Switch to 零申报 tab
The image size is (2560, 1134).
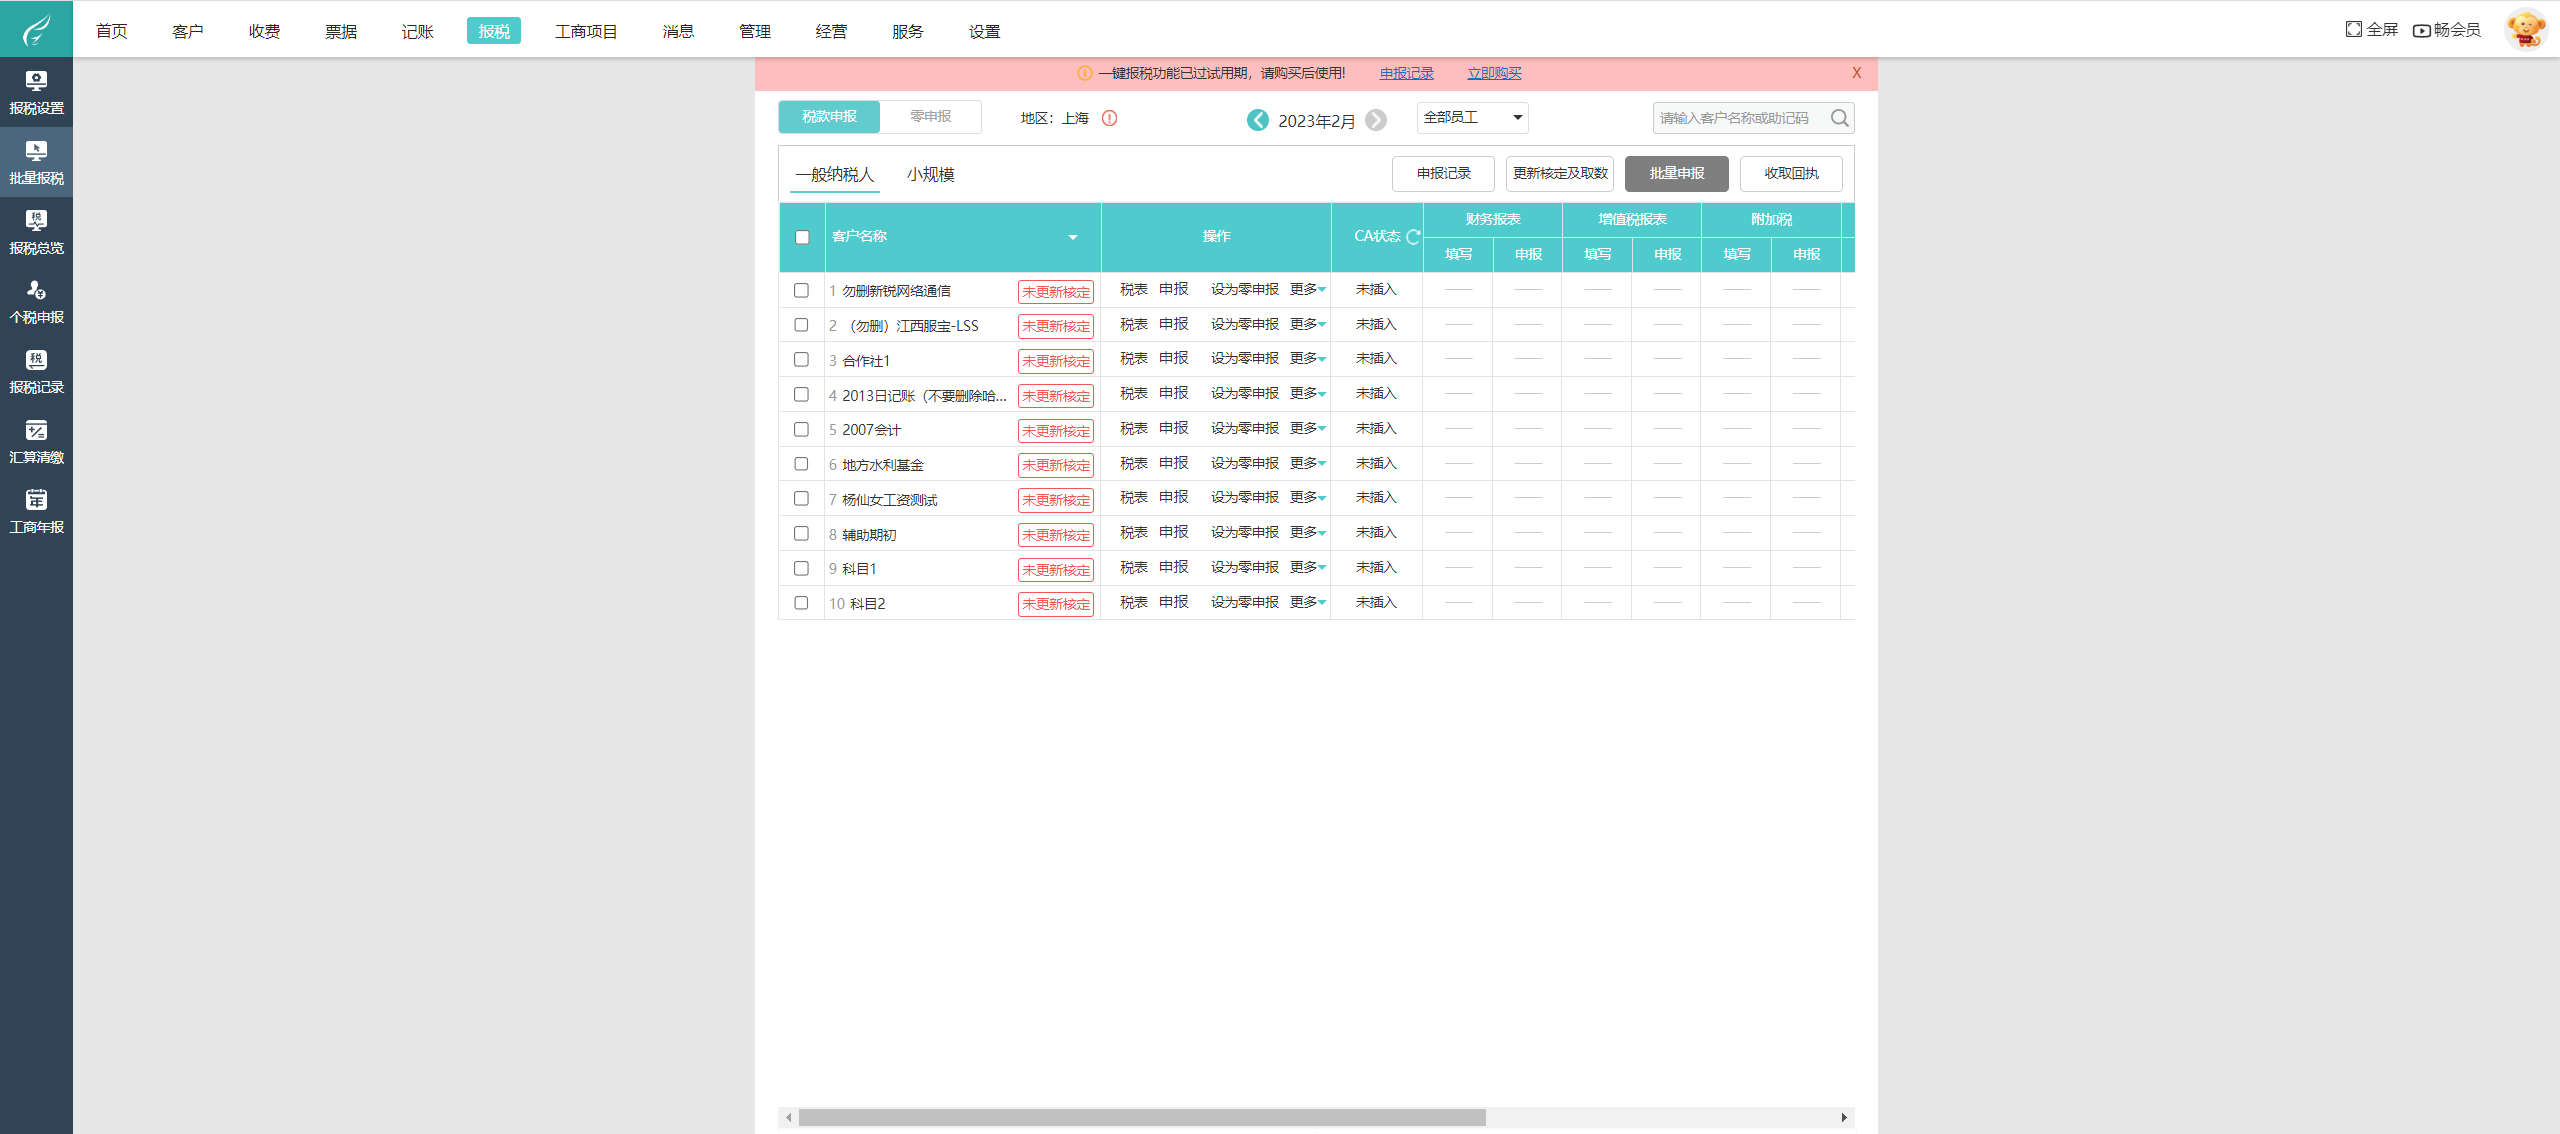(x=931, y=117)
